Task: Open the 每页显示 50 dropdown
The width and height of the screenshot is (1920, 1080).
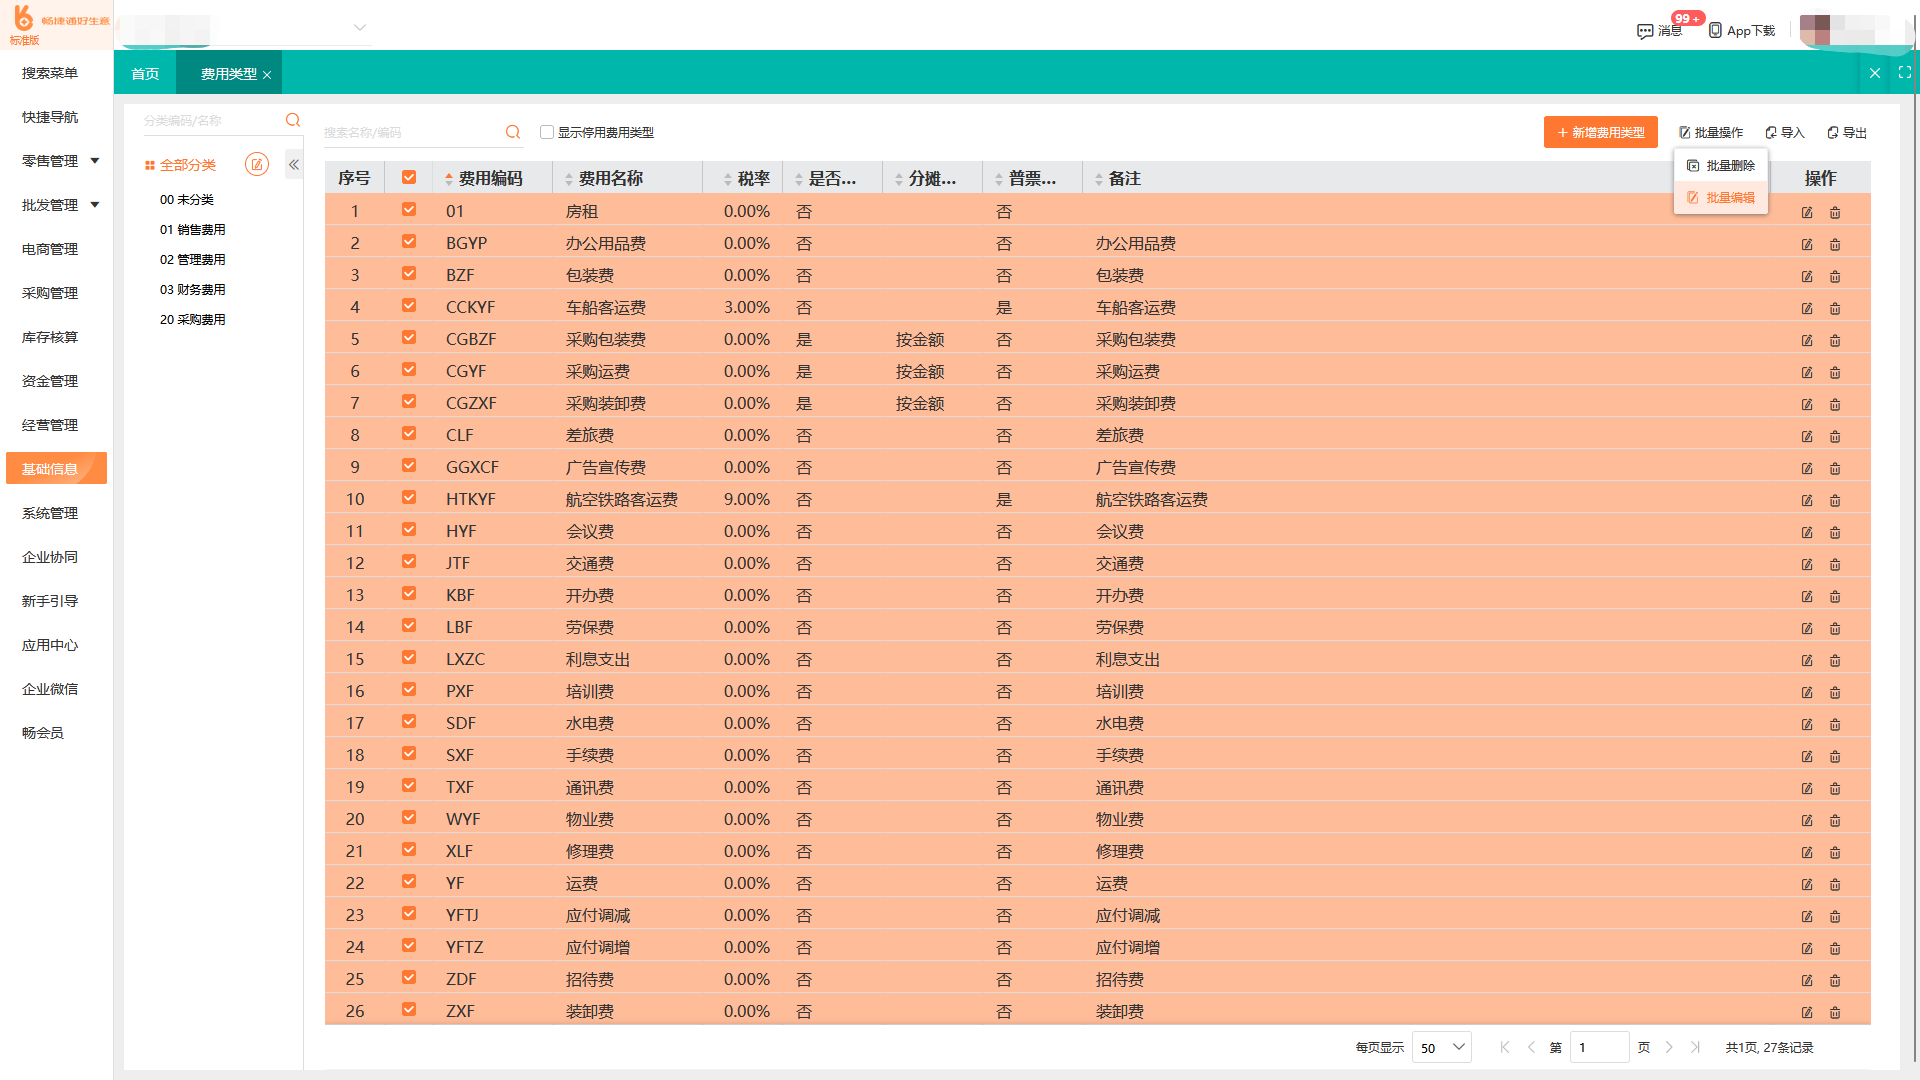Action: click(1439, 1048)
